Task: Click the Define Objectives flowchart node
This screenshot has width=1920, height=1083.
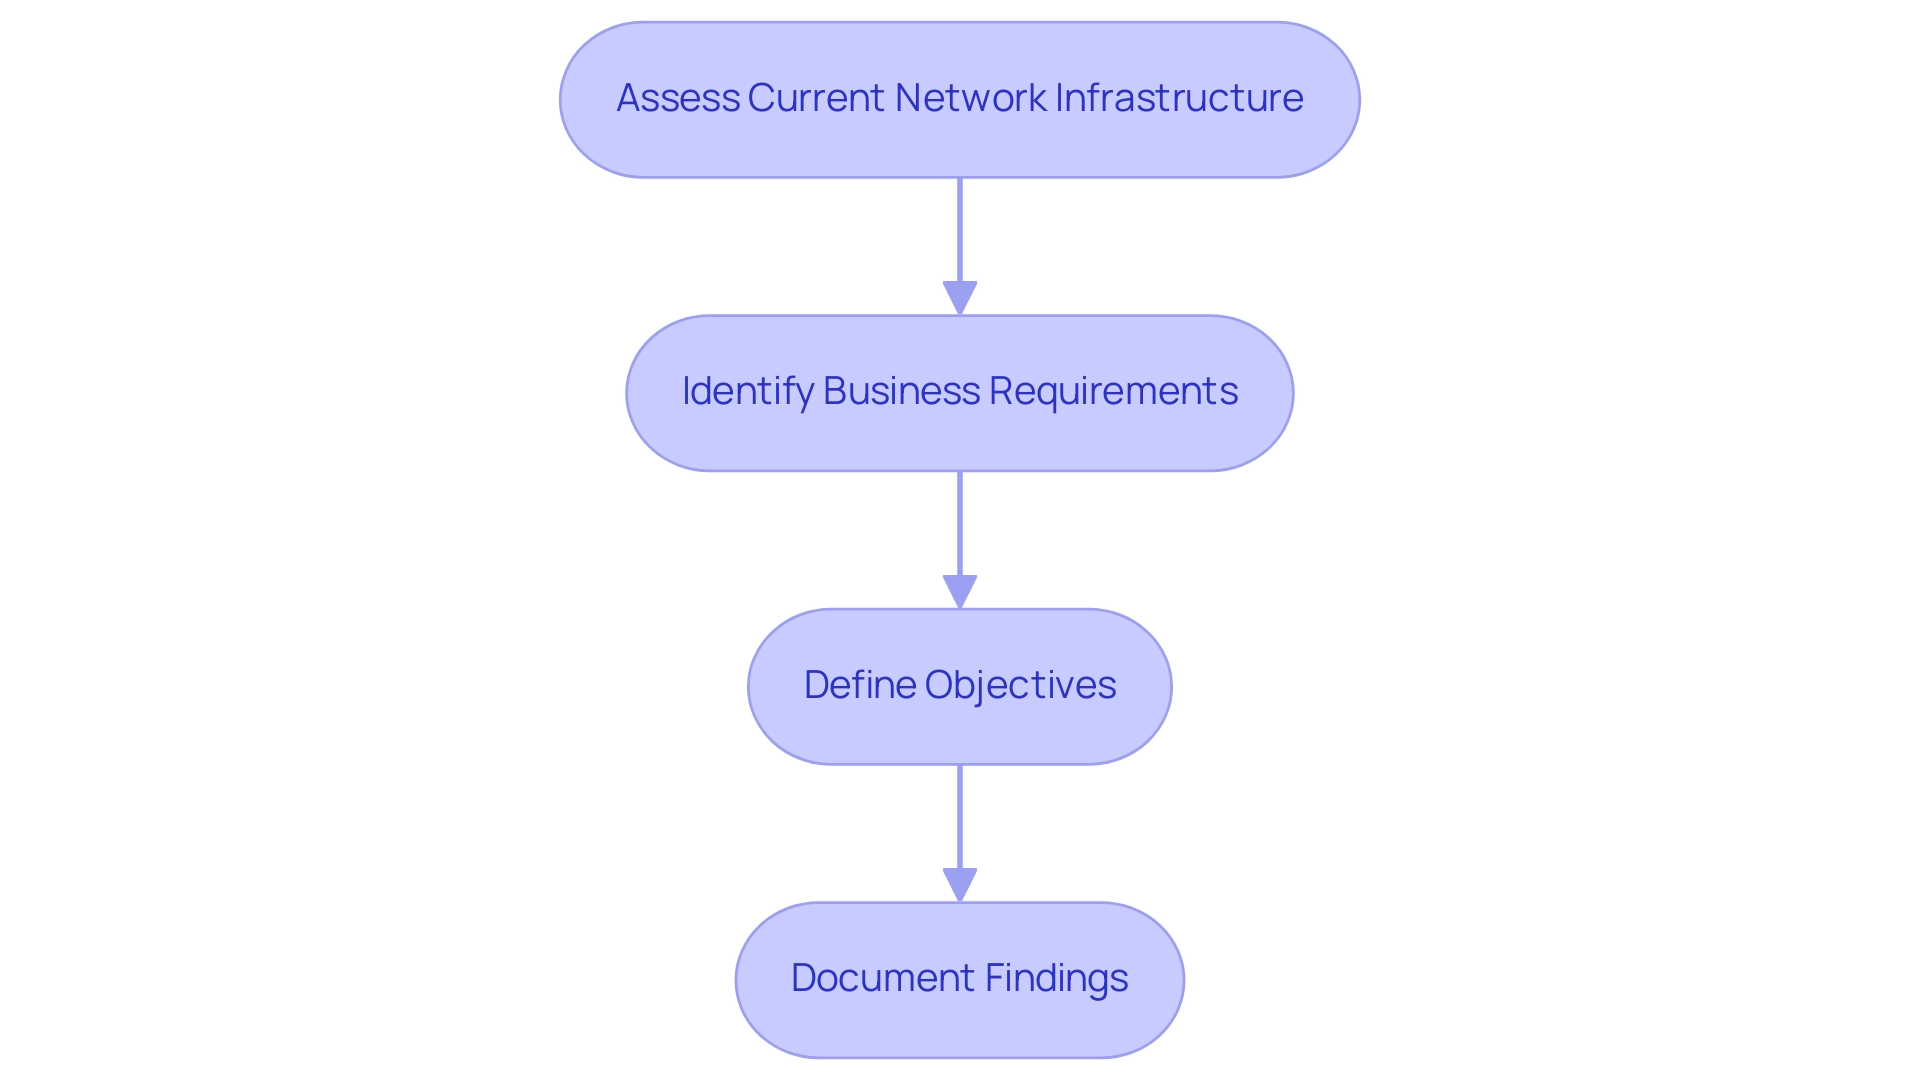Action: (960, 685)
